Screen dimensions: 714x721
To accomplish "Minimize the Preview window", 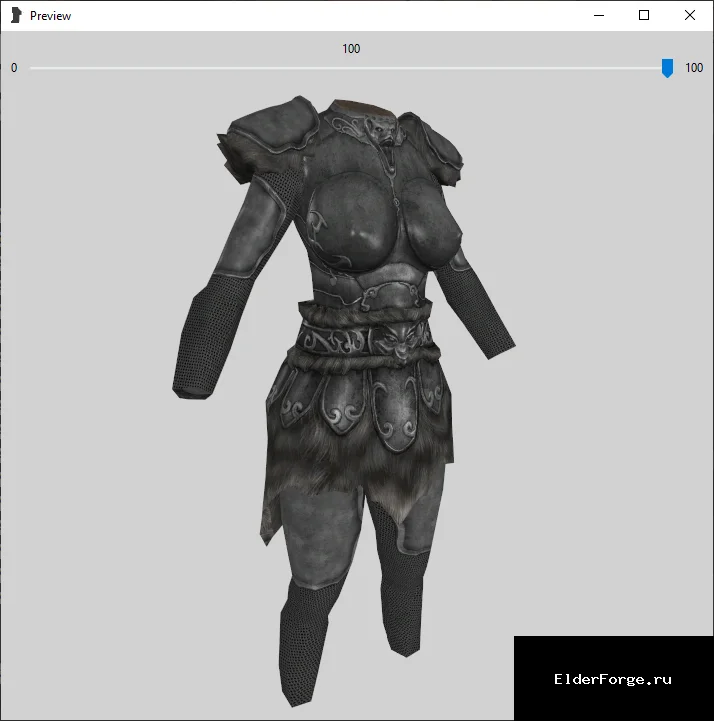I will 599,16.
